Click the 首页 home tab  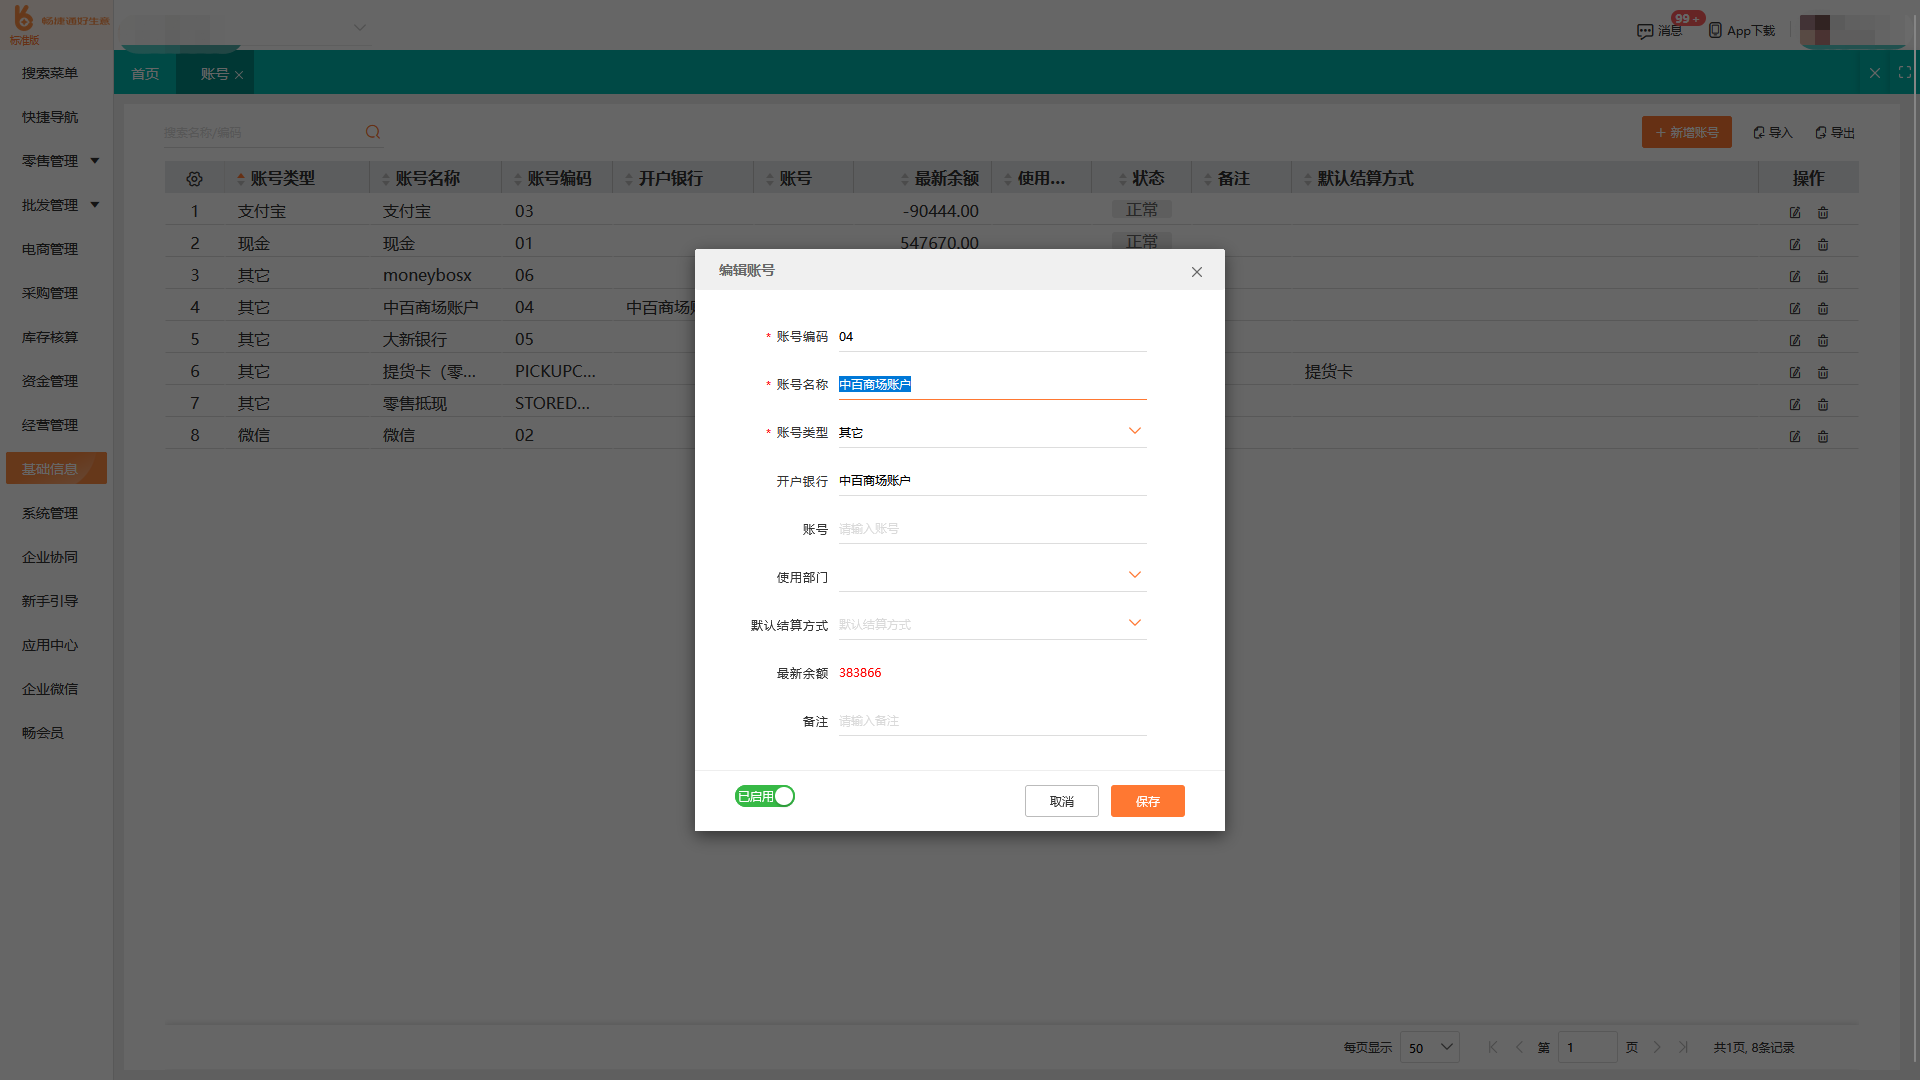click(145, 73)
